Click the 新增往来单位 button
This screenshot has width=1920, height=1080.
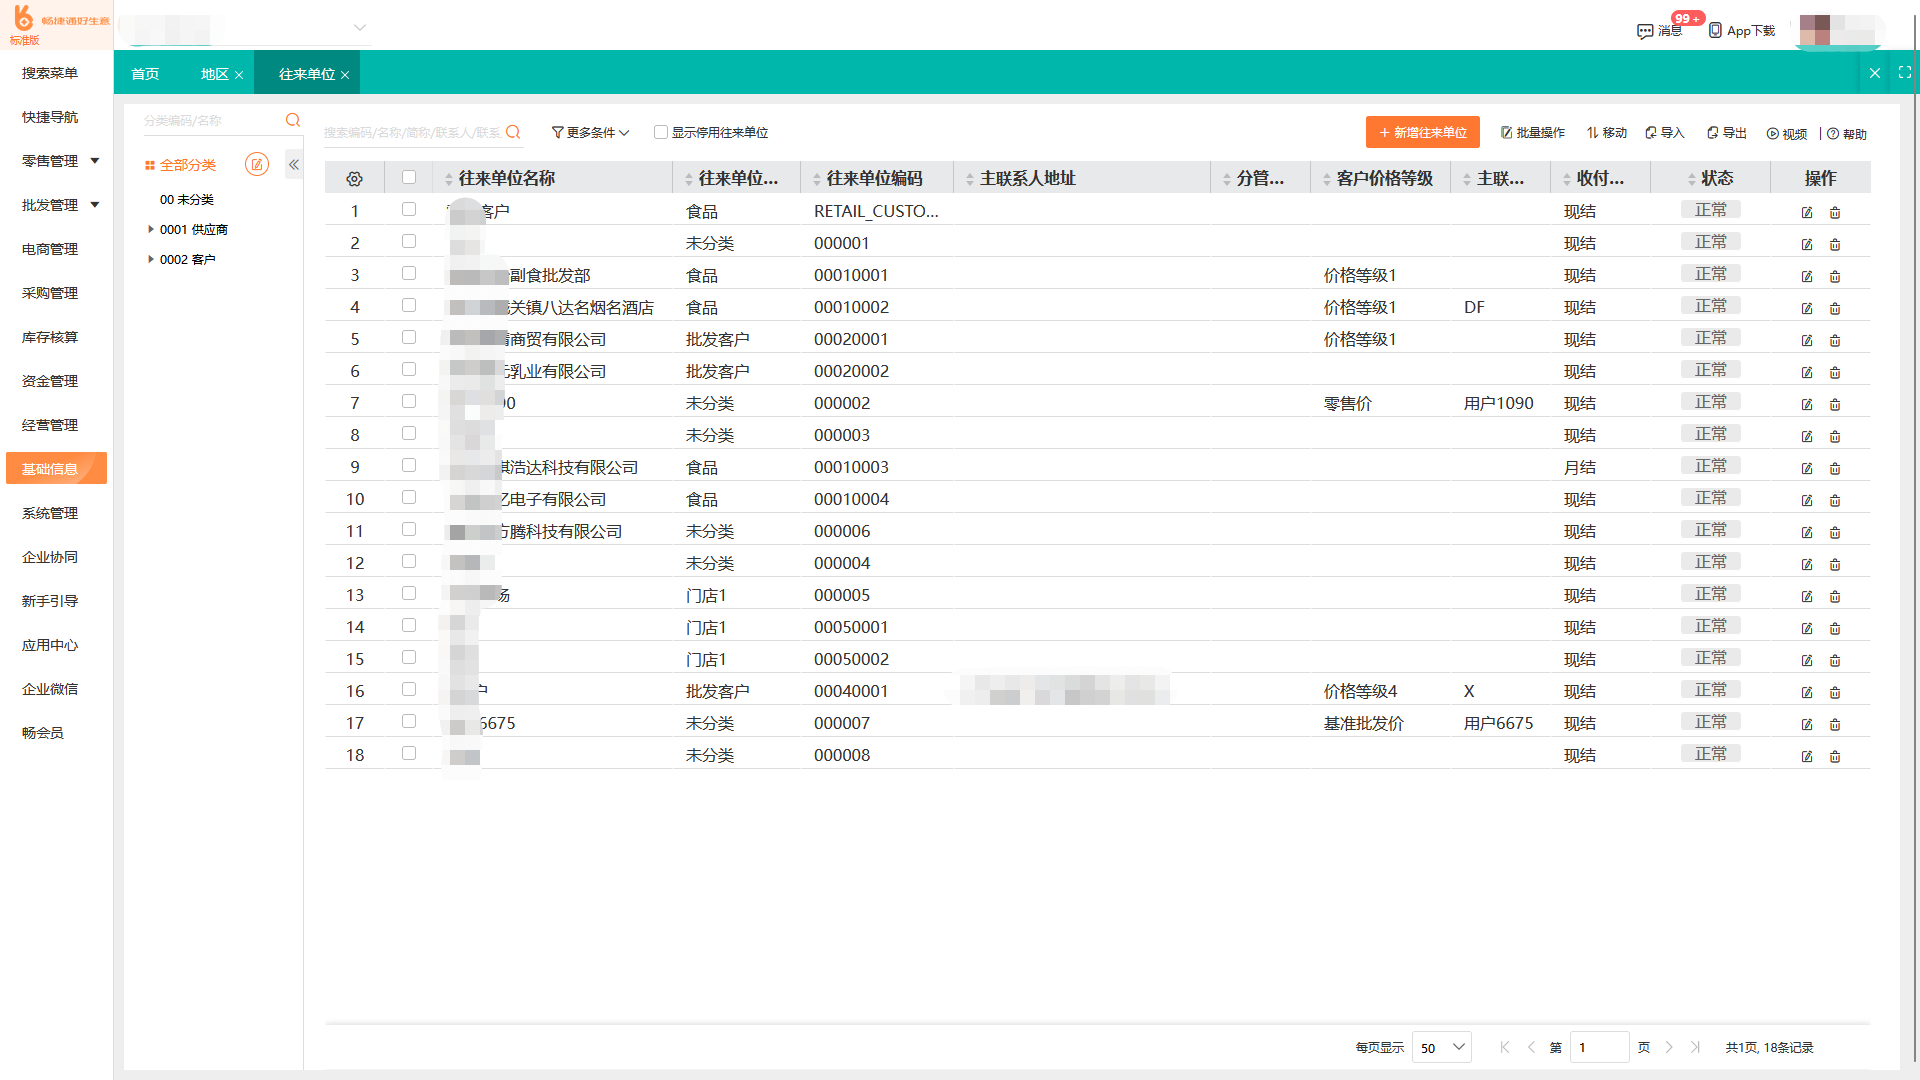(x=1424, y=131)
